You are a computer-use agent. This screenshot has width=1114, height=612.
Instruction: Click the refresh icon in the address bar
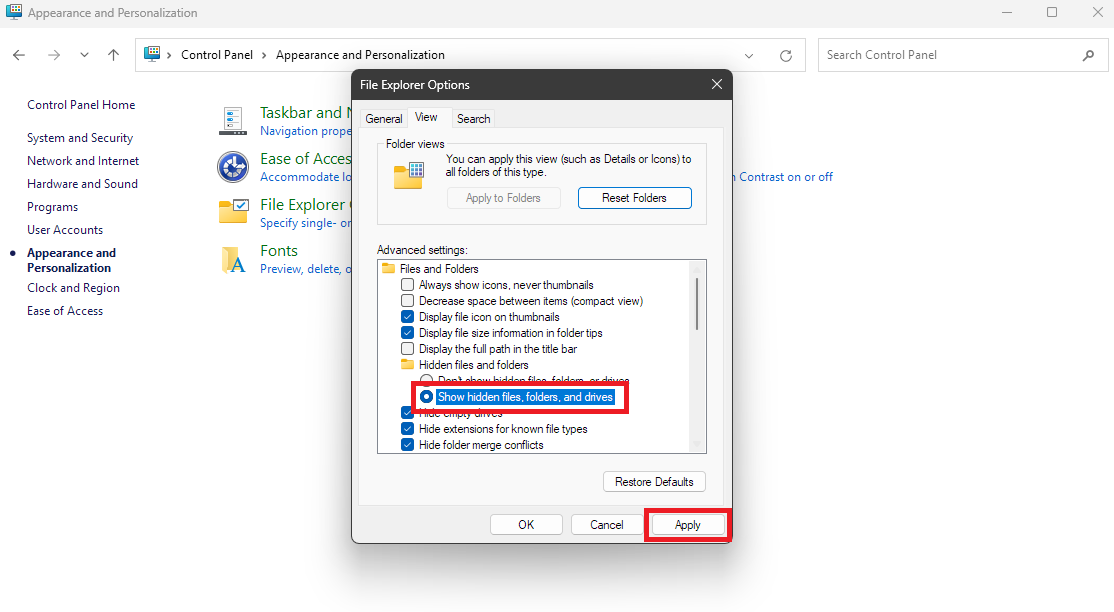point(786,55)
